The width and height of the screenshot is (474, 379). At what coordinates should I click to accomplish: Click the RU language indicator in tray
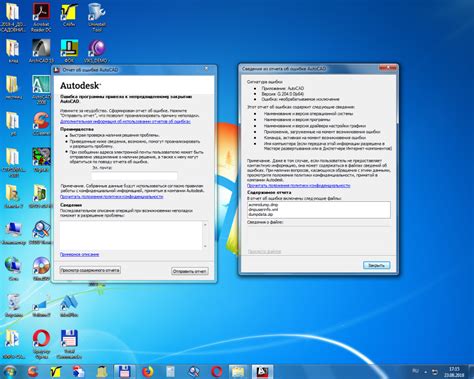415,370
